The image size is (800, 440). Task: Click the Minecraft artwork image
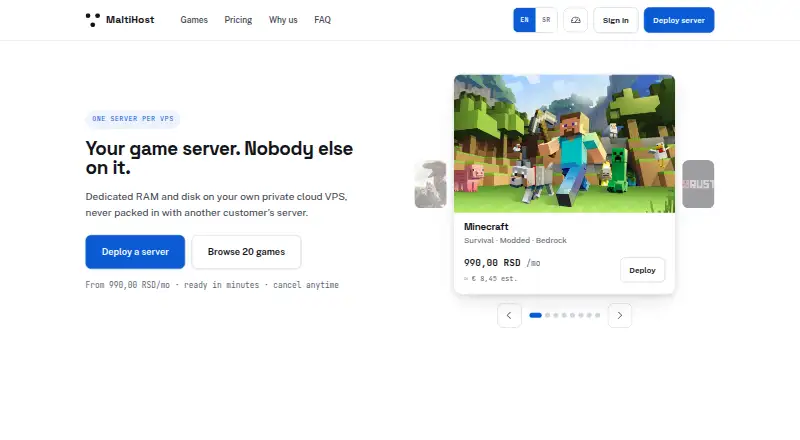pos(564,144)
